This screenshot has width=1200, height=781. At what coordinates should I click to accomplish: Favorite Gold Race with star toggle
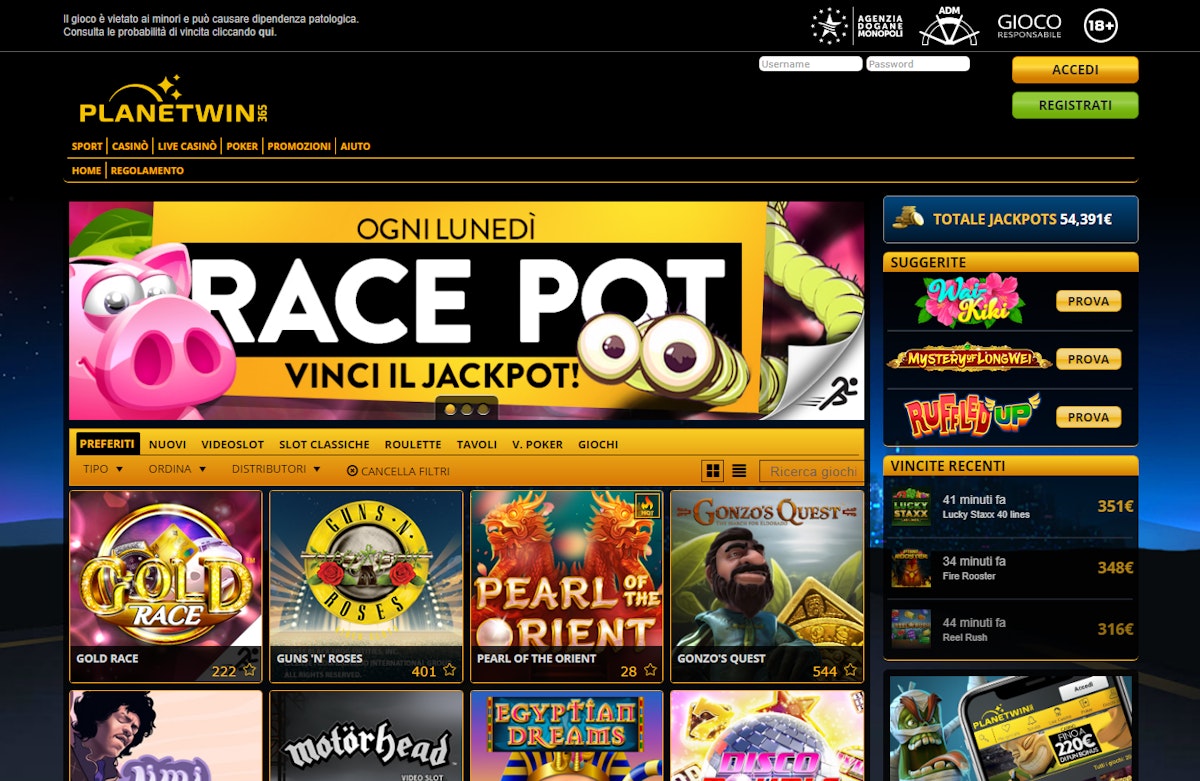(x=249, y=670)
